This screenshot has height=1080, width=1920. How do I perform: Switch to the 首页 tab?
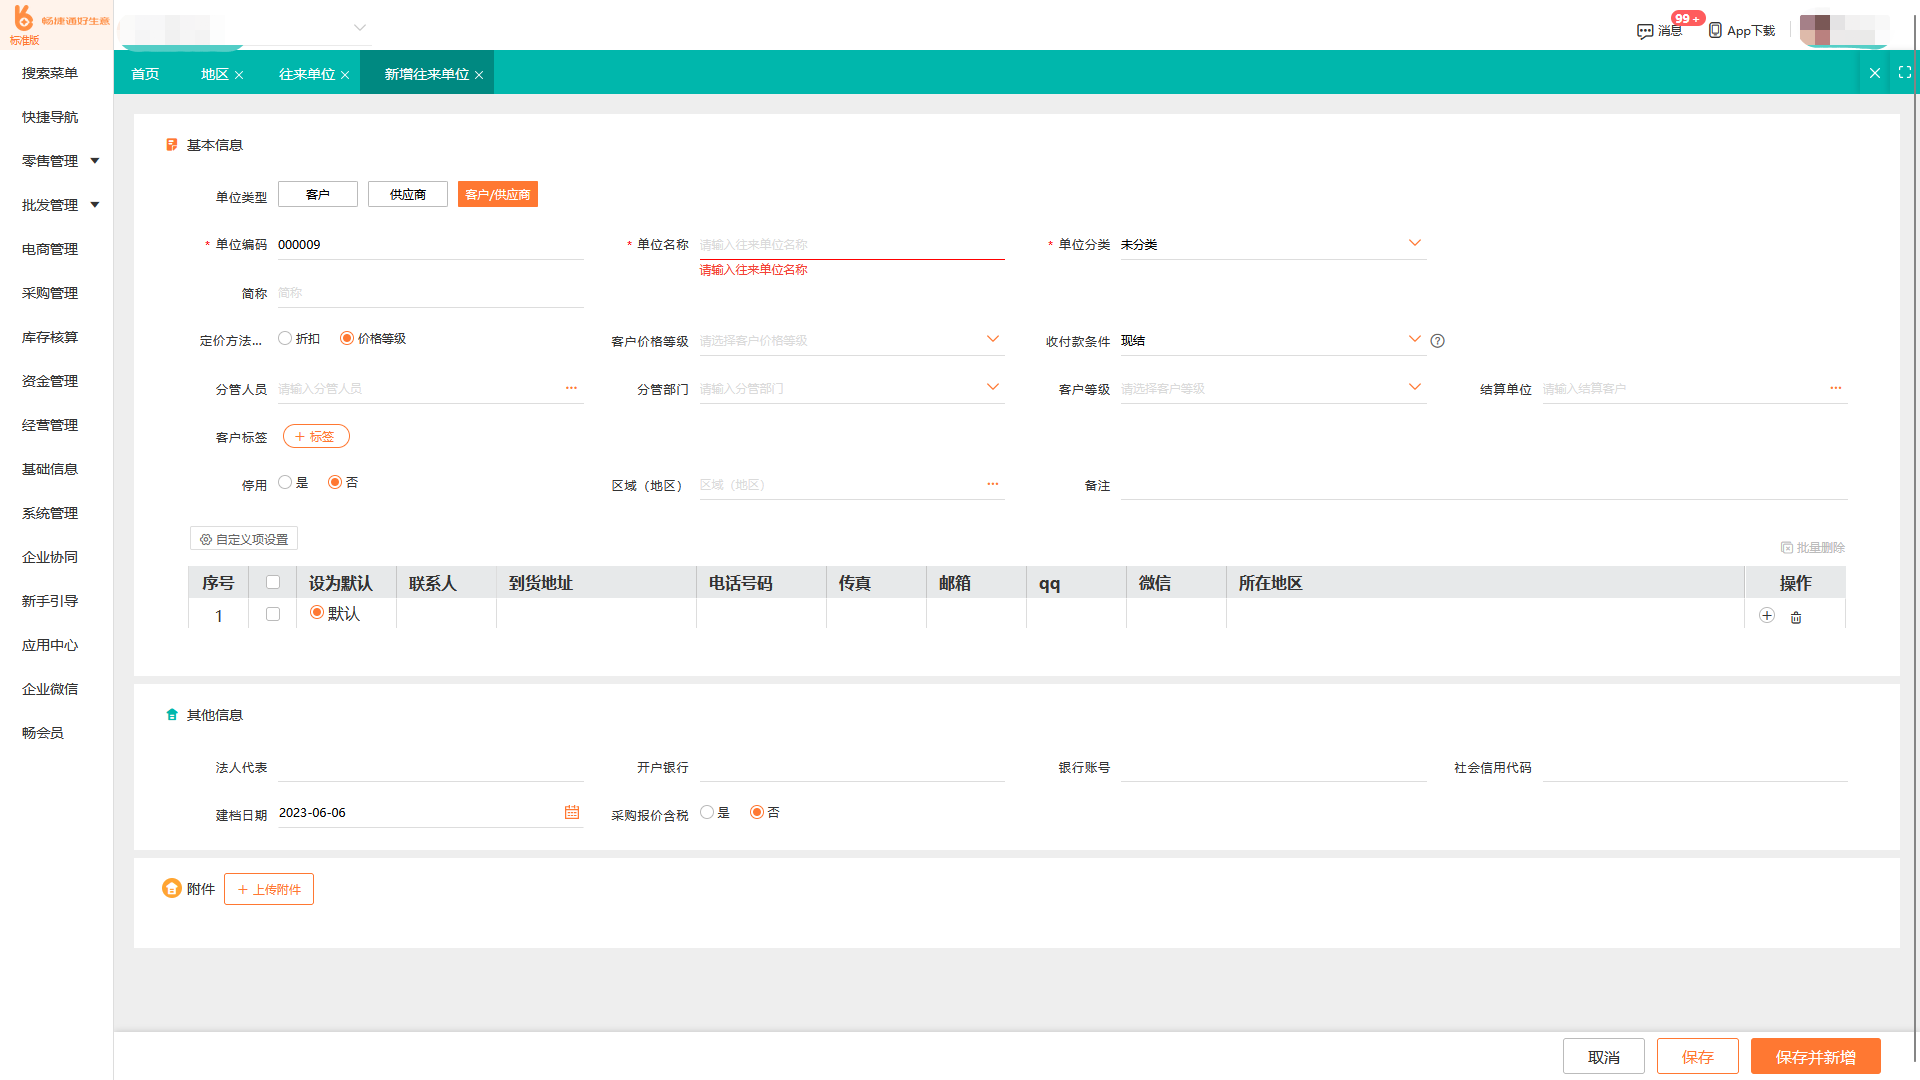click(x=144, y=73)
